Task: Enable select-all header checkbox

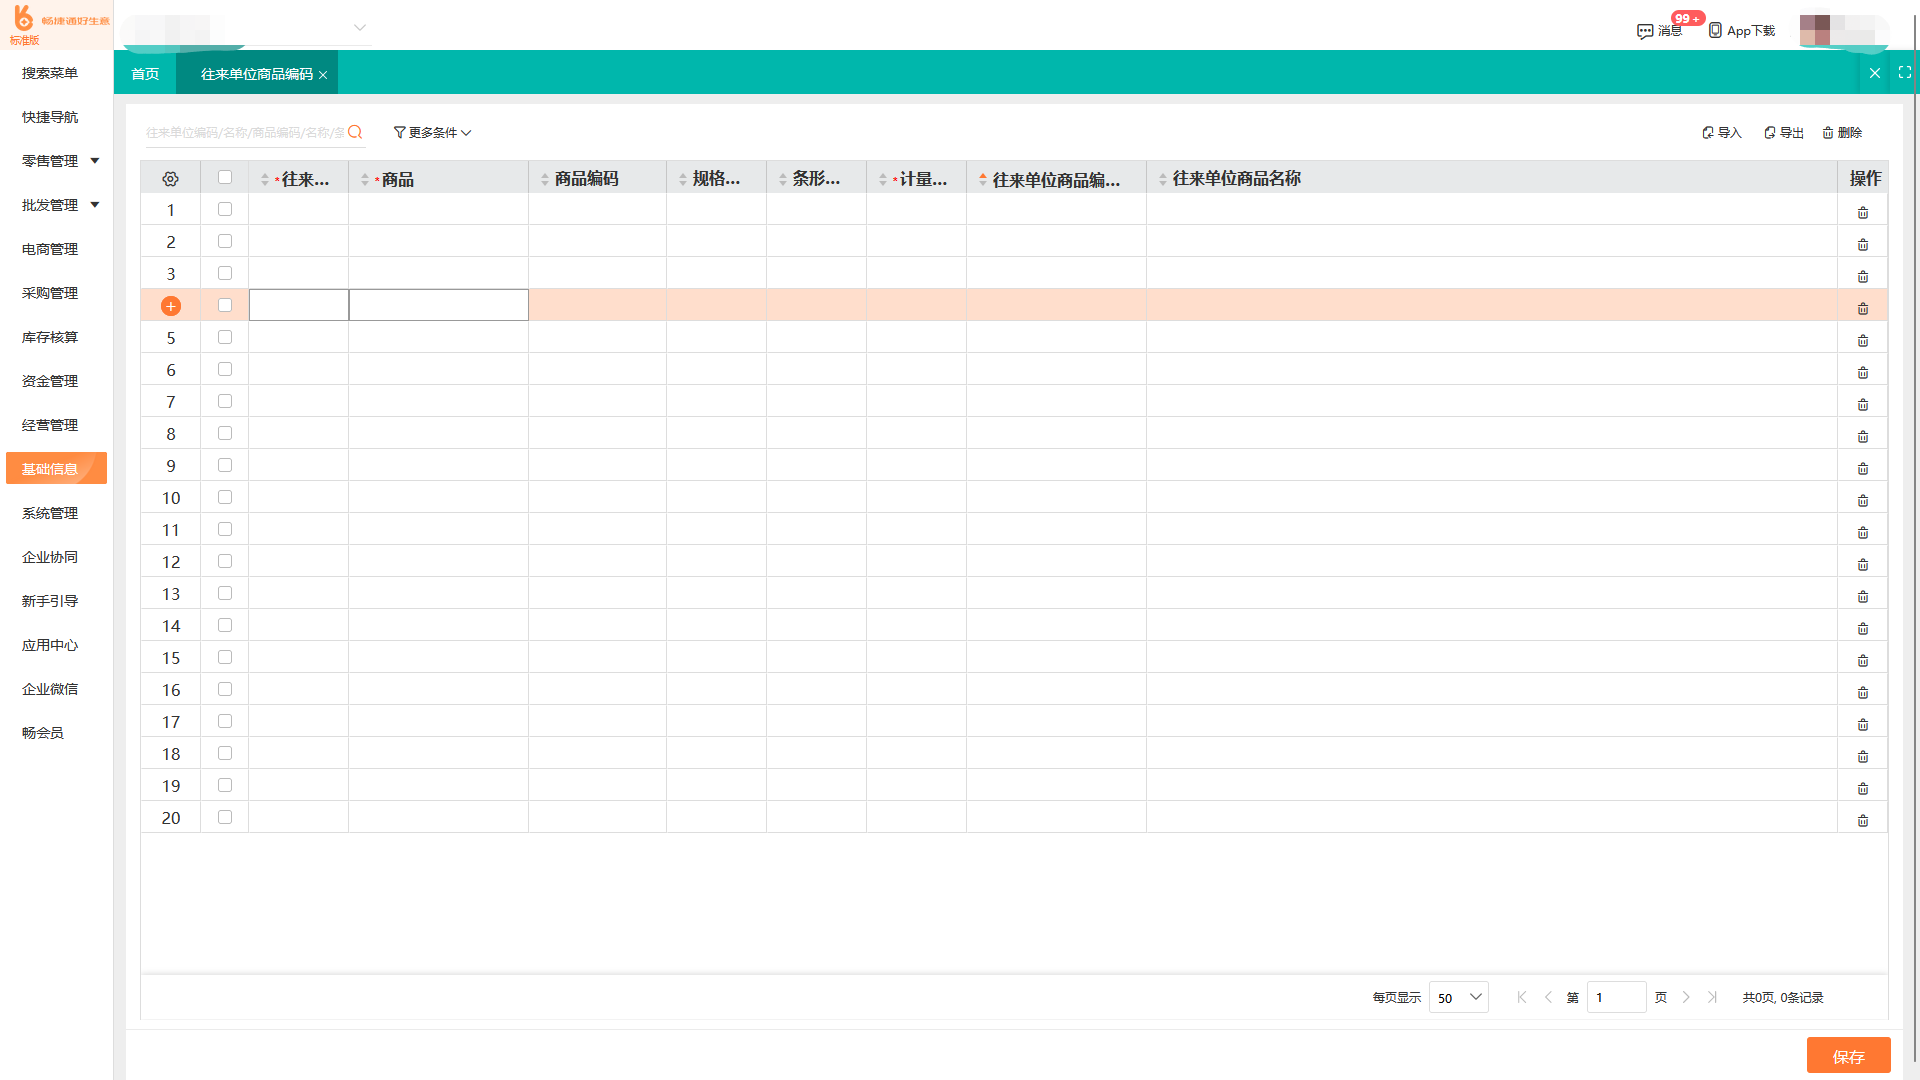Action: click(x=224, y=177)
